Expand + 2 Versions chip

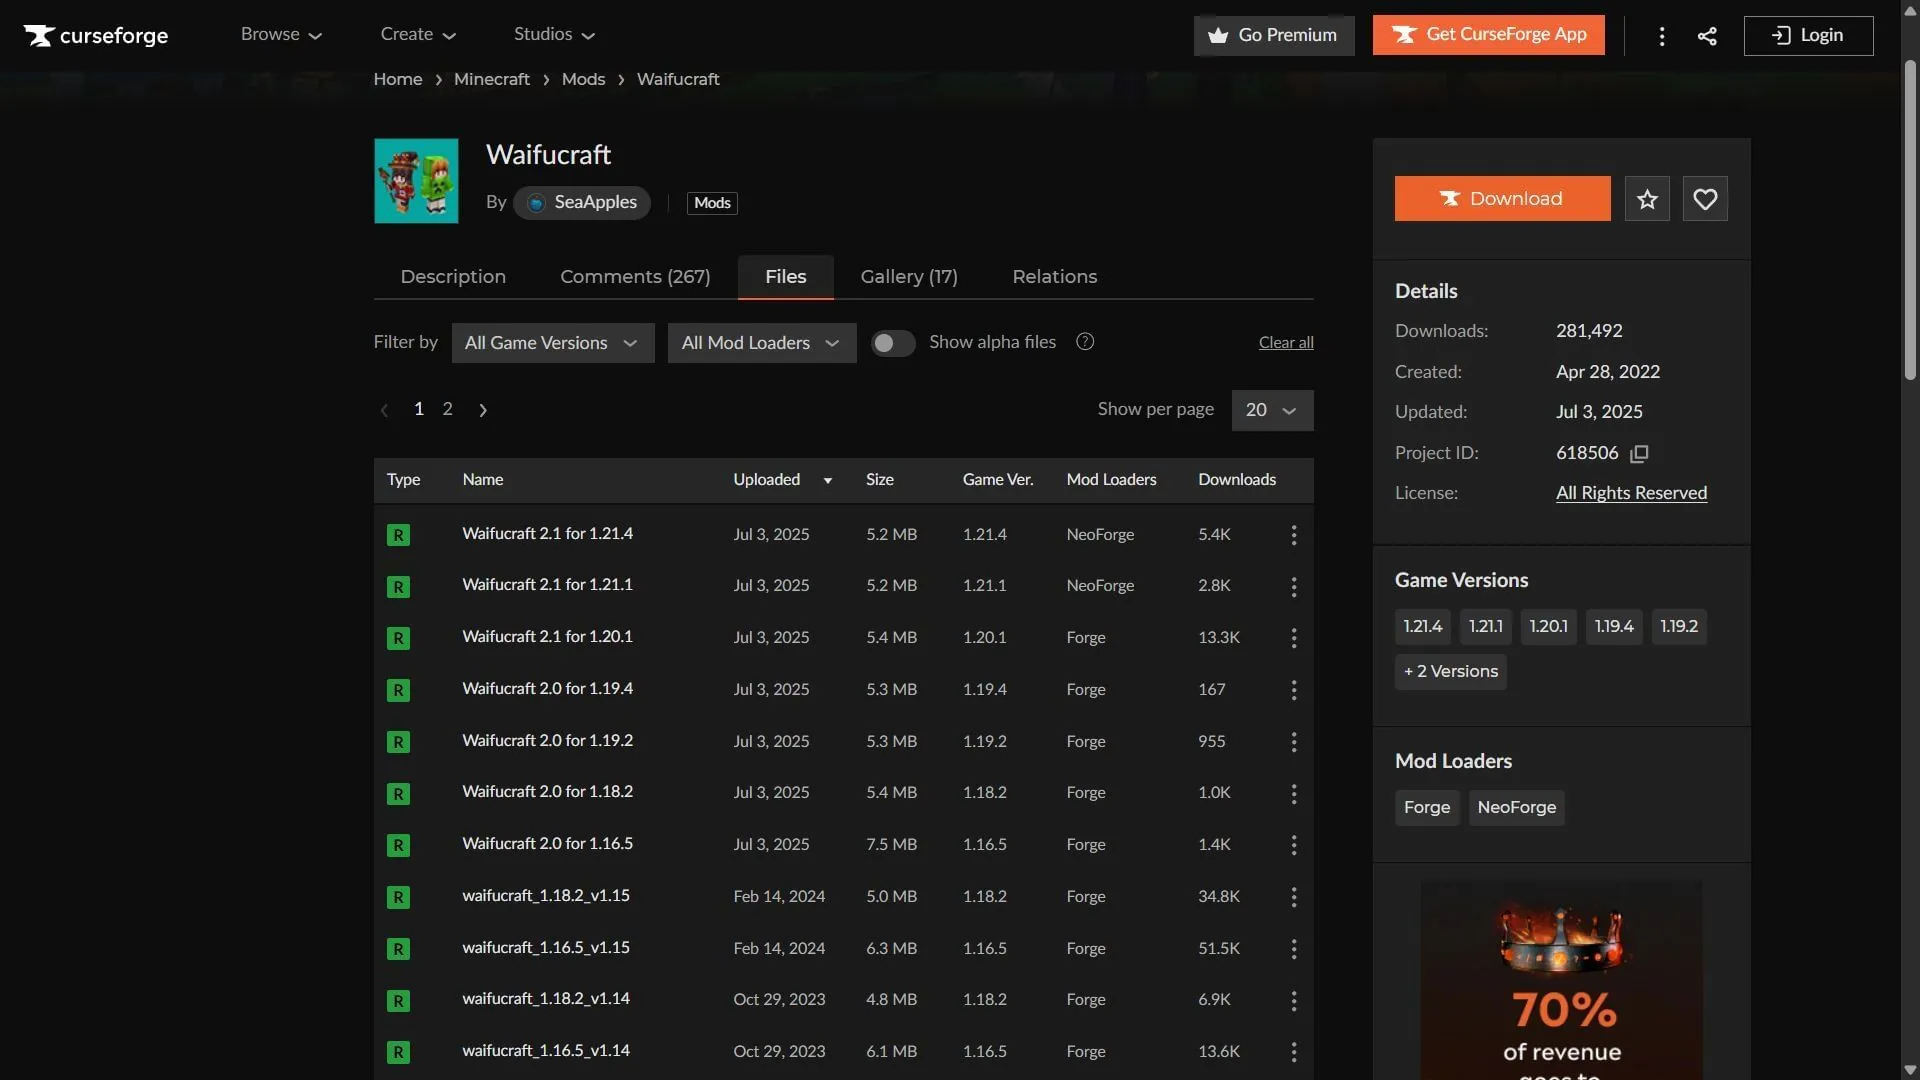(1450, 672)
